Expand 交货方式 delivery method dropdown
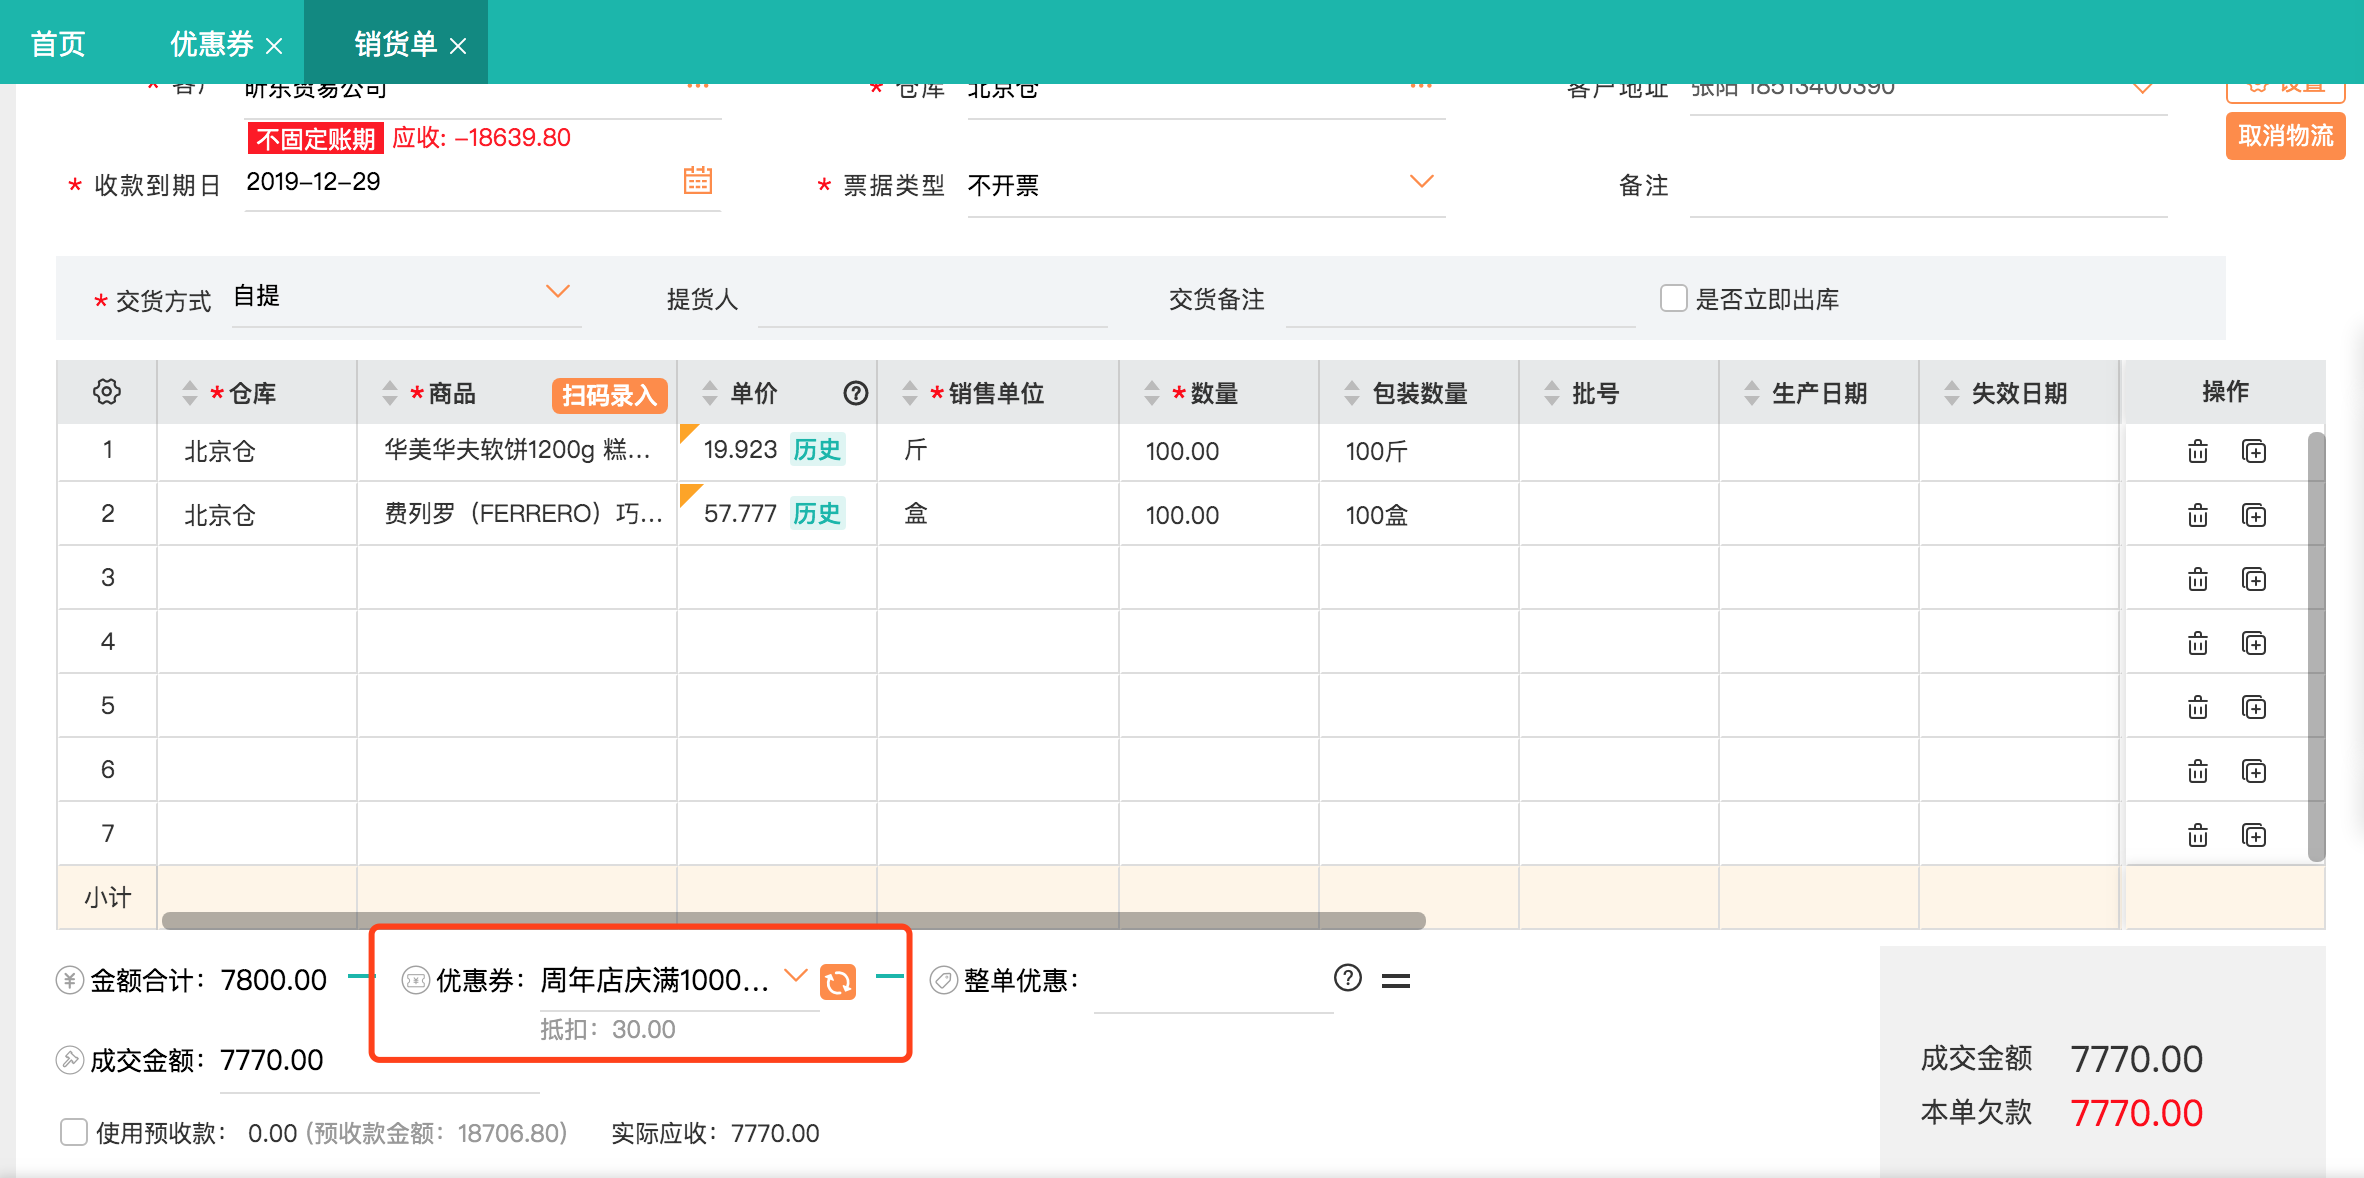The image size is (2364, 1178). point(558,296)
